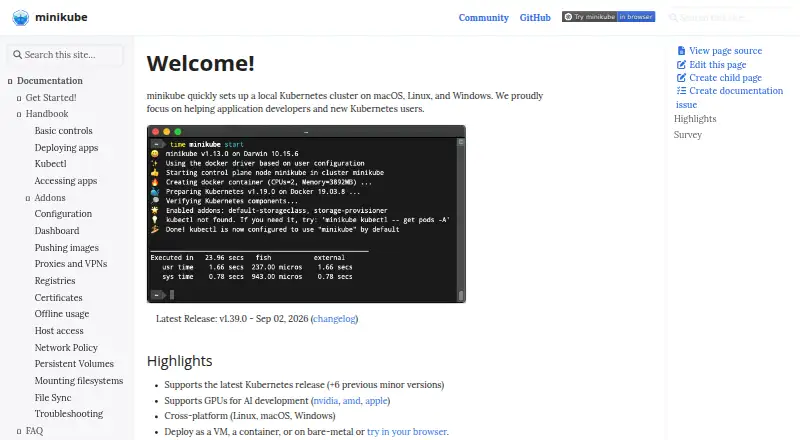Image resolution: width=800 pixels, height=440 pixels.
Task: Click the Create documentation issue list icon
Action: pyautogui.click(x=681, y=90)
